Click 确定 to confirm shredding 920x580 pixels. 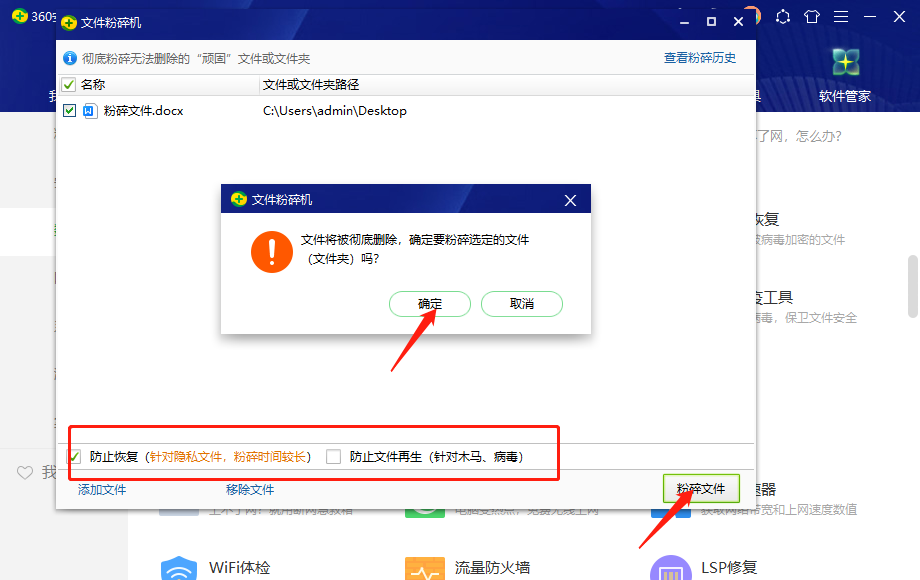tap(429, 304)
